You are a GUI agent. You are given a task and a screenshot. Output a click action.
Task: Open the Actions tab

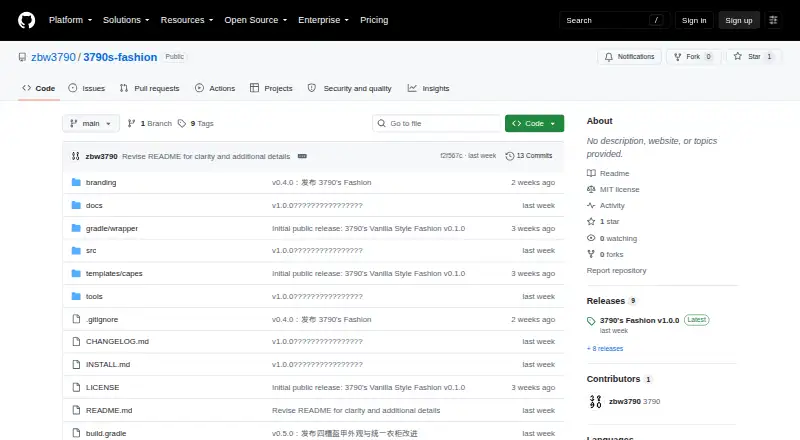tap(215, 88)
